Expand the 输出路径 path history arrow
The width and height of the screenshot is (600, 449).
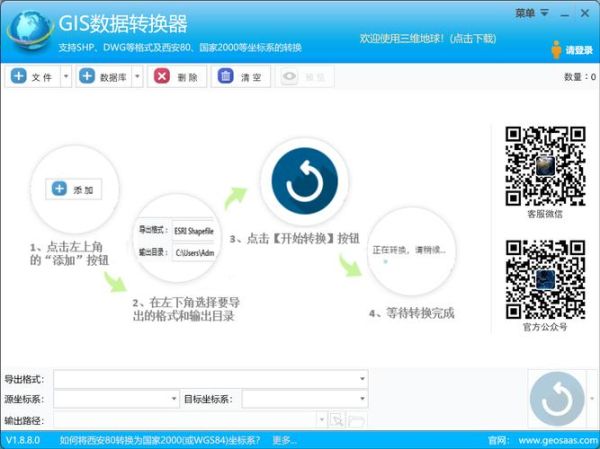322,420
